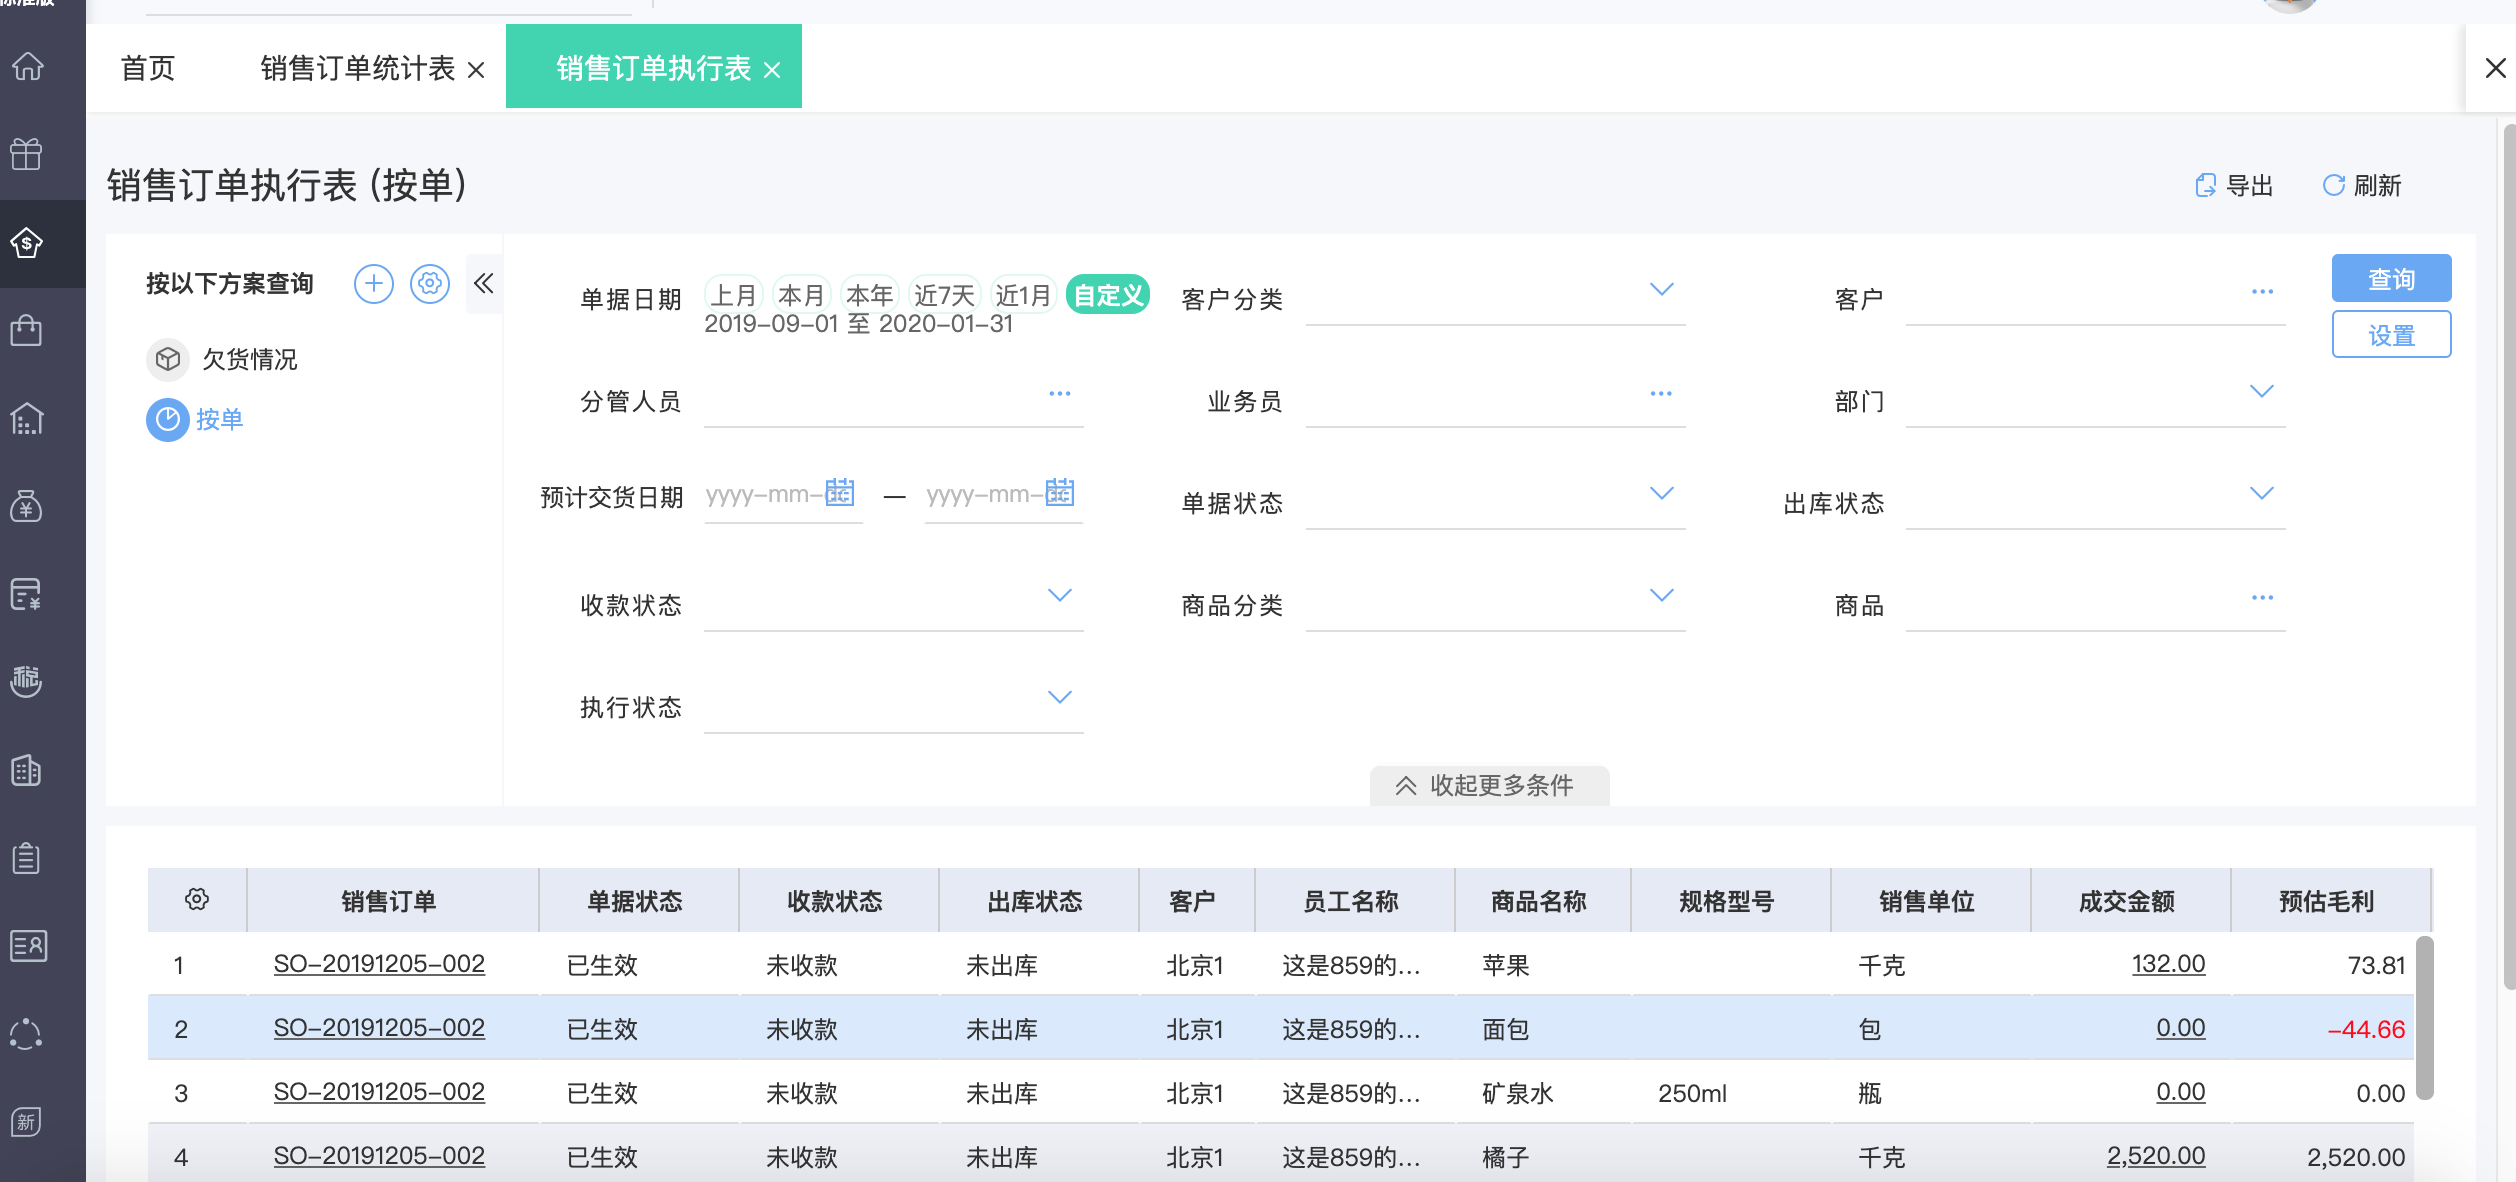Select the 欠货情况 sidebar icon

click(170, 359)
